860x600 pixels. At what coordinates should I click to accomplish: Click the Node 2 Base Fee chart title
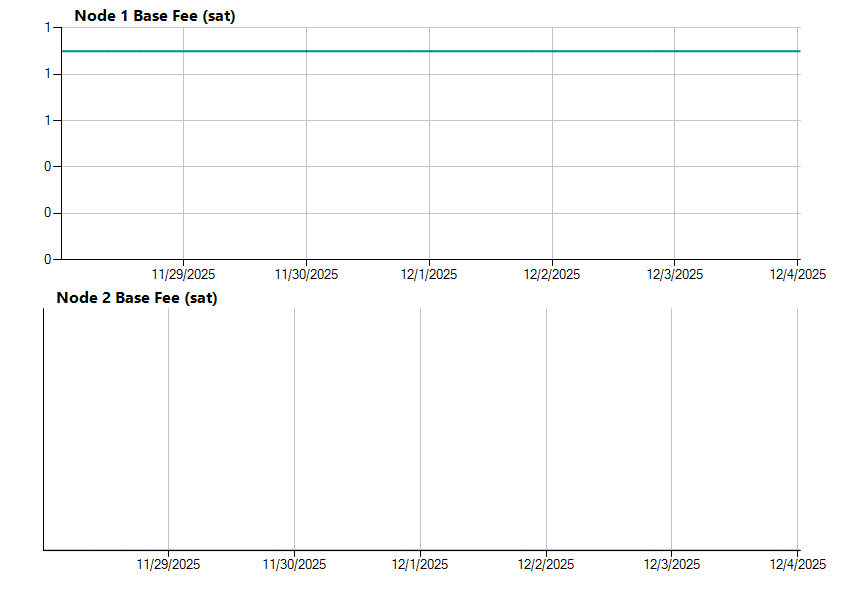click(138, 297)
